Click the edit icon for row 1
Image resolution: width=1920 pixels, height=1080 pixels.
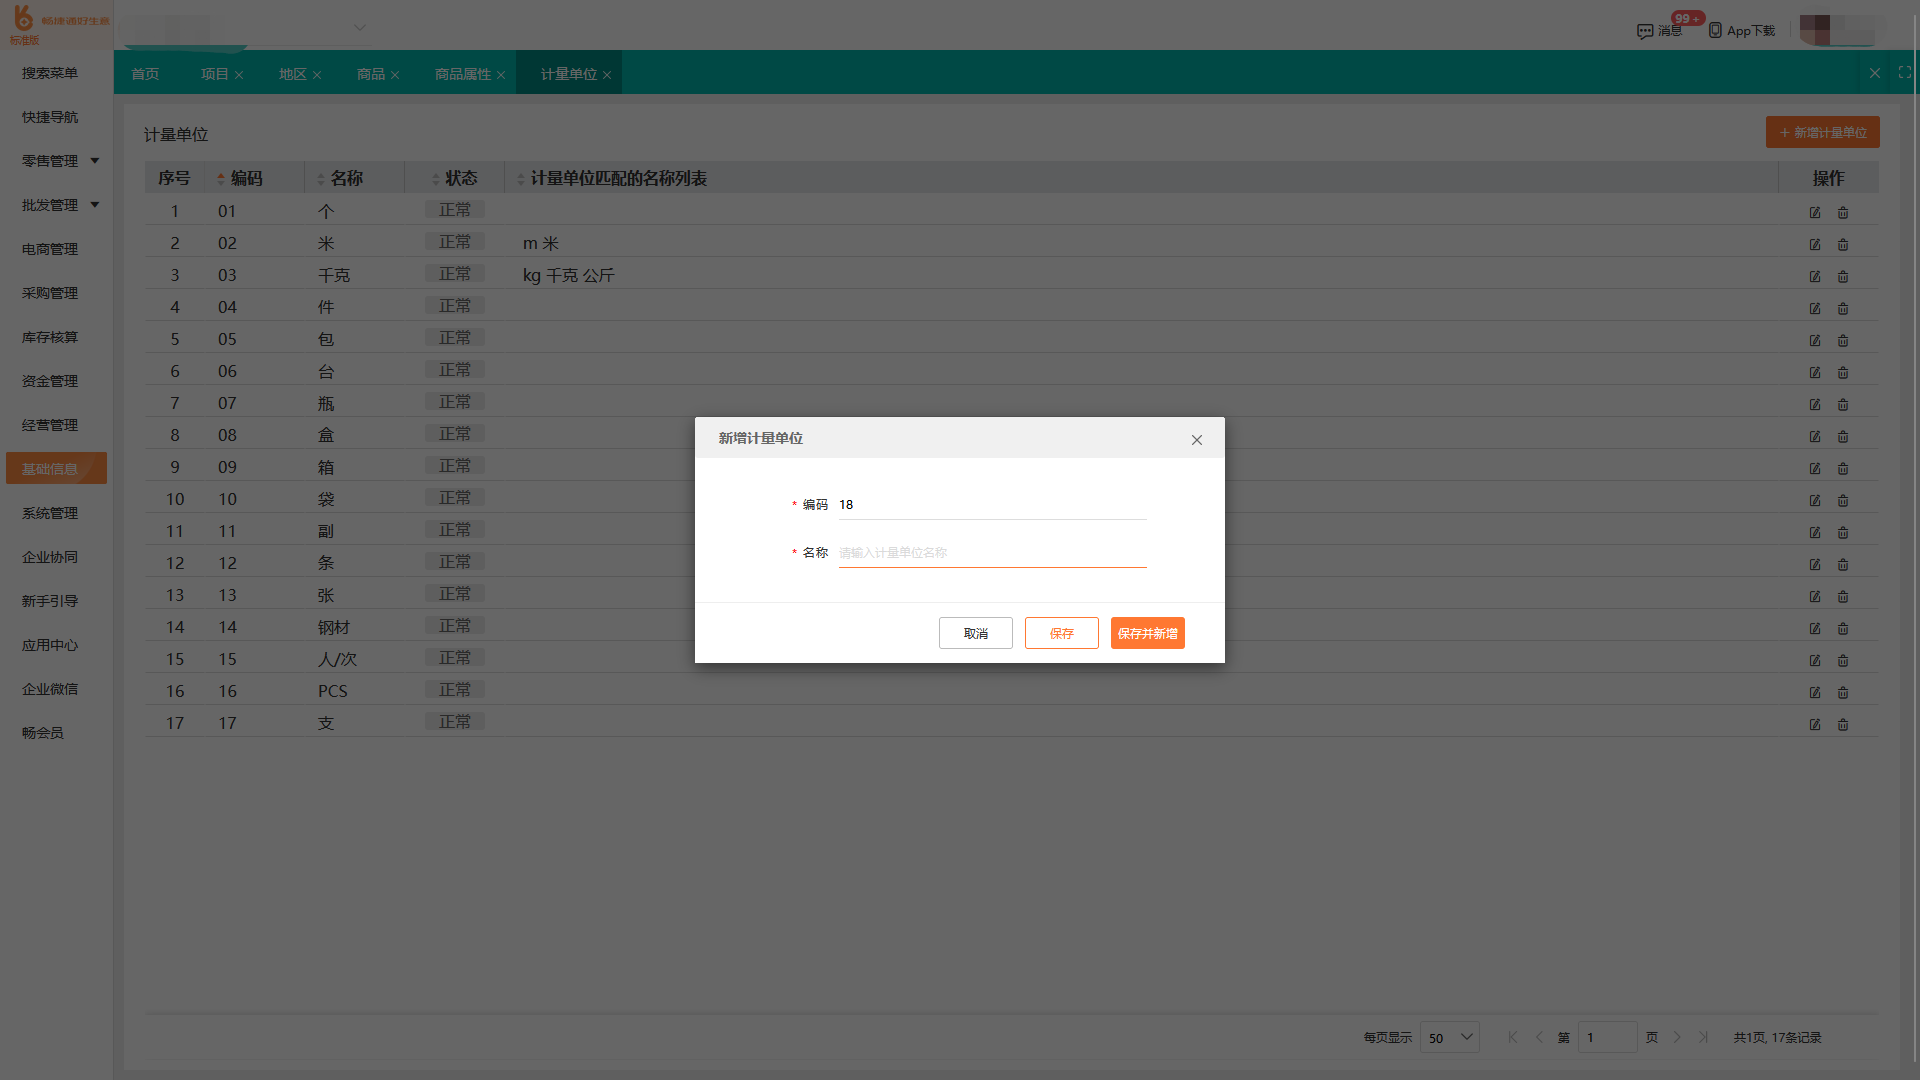pyautogui.click(x=1815, y=211)
